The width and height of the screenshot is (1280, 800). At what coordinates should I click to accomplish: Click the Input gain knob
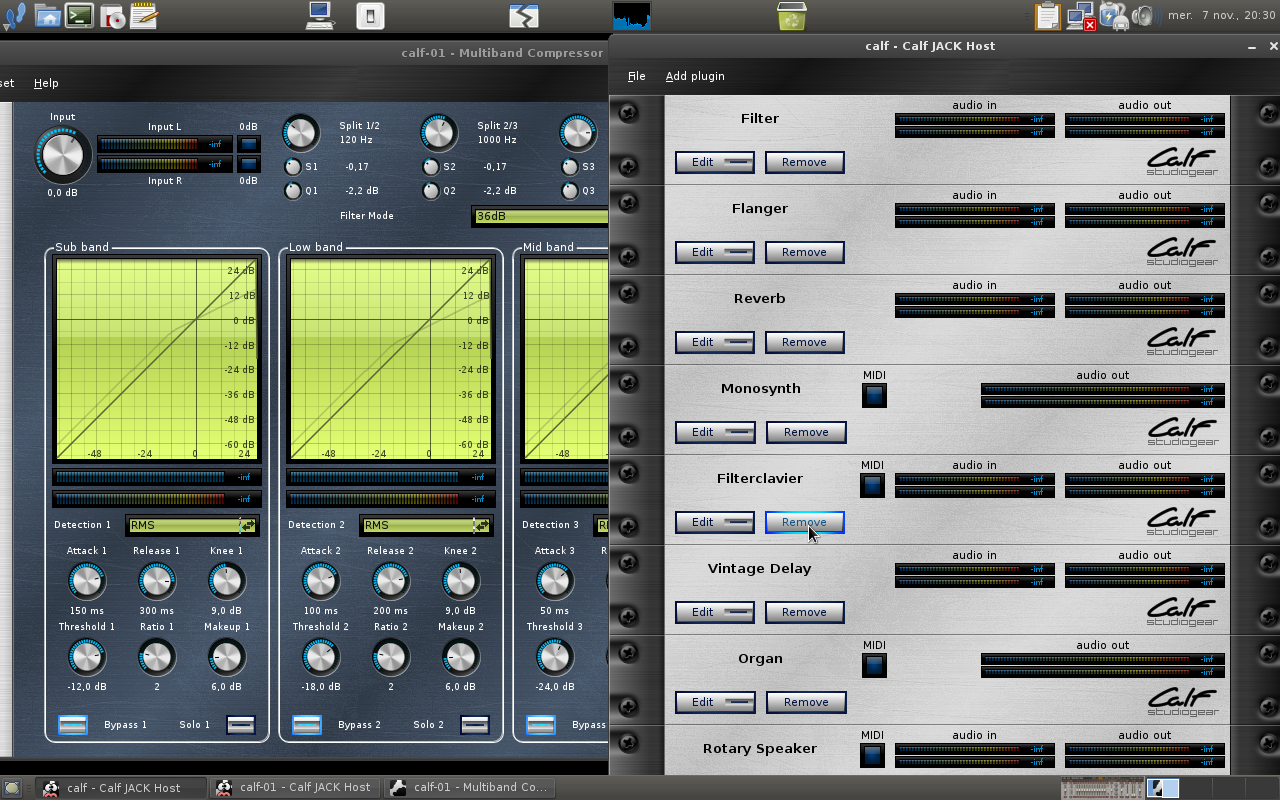[x=62, y=155]
